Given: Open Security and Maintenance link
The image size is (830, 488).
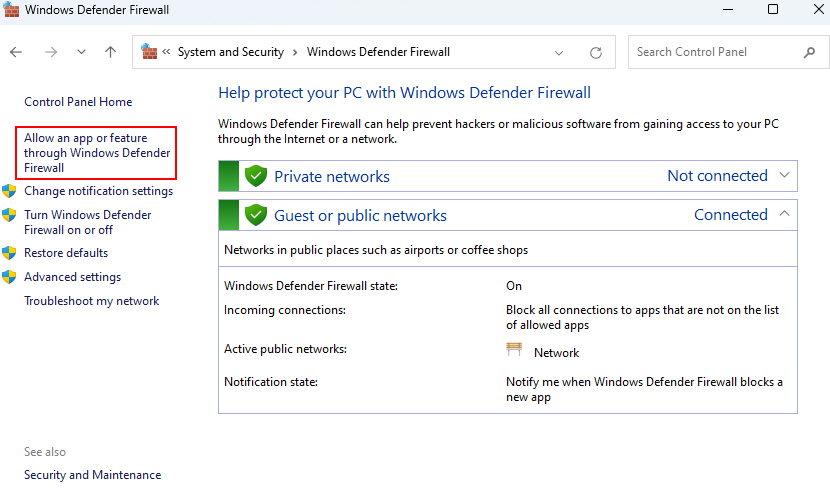Looking at the screenshot, I should 93,475.
